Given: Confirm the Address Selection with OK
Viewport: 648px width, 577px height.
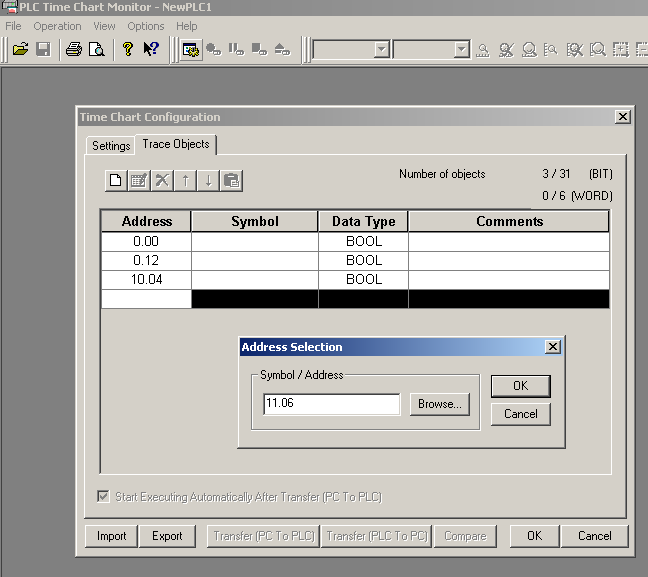Looking at the screenshot, I should (520, 386).
